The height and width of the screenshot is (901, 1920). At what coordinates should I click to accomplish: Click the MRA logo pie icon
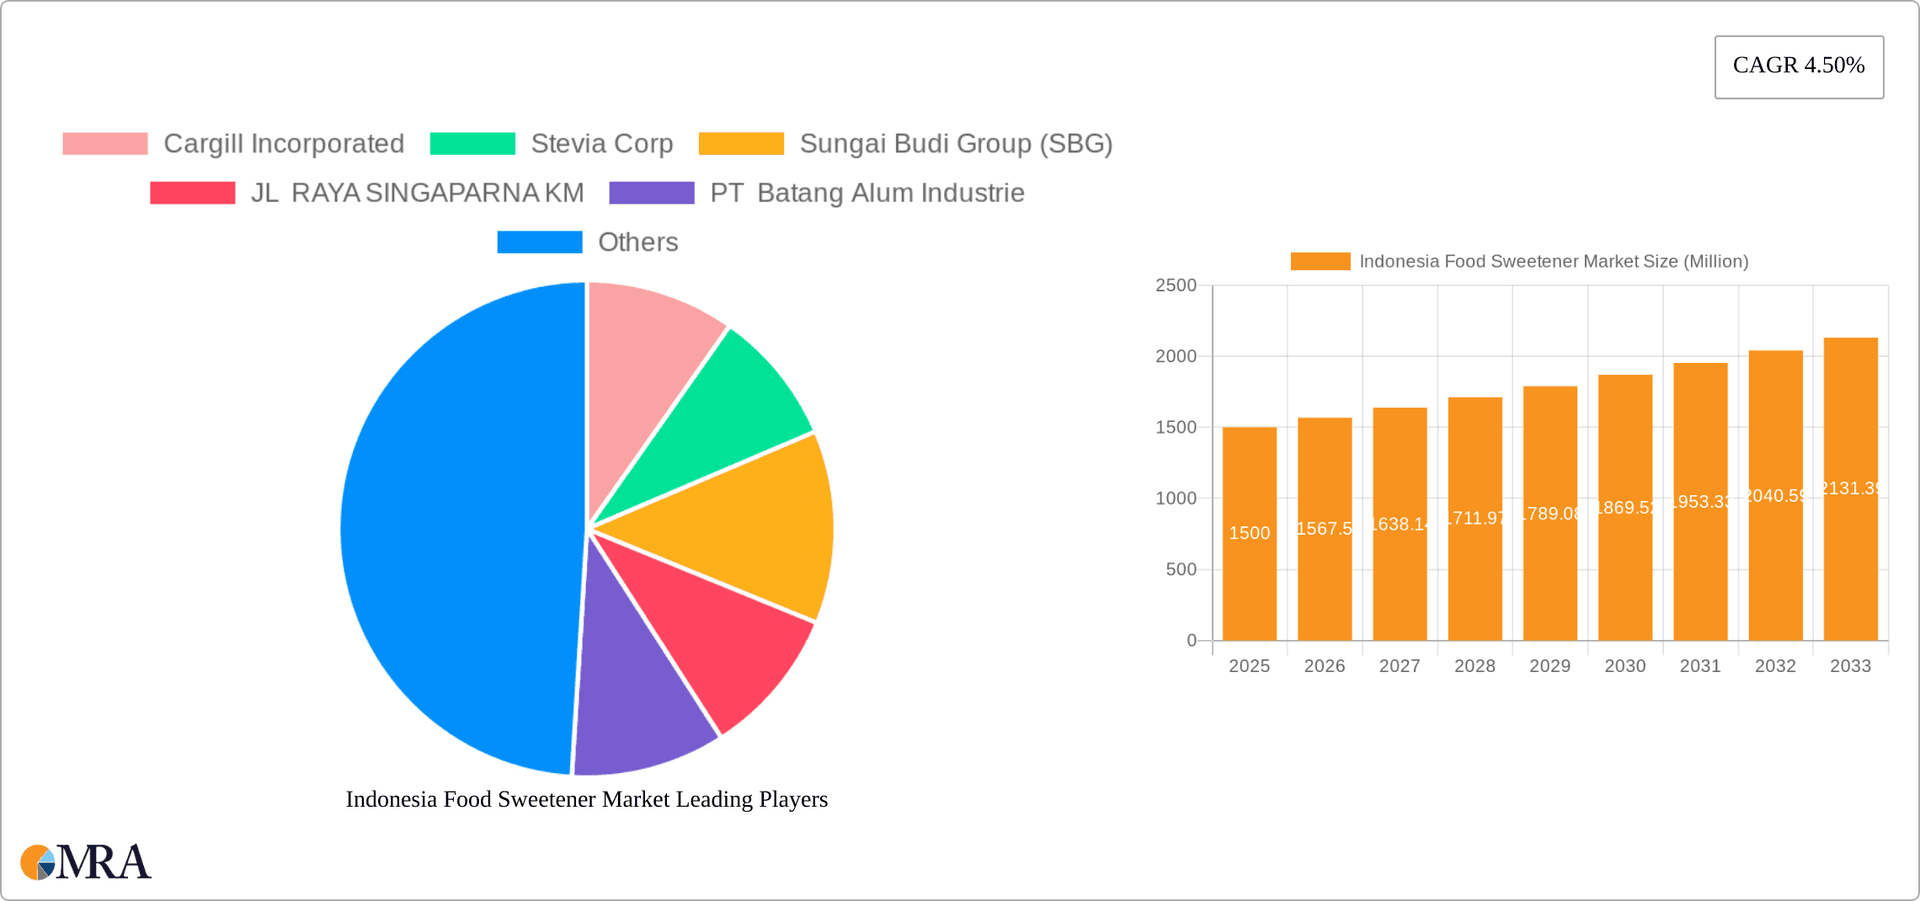pos(39,861)
